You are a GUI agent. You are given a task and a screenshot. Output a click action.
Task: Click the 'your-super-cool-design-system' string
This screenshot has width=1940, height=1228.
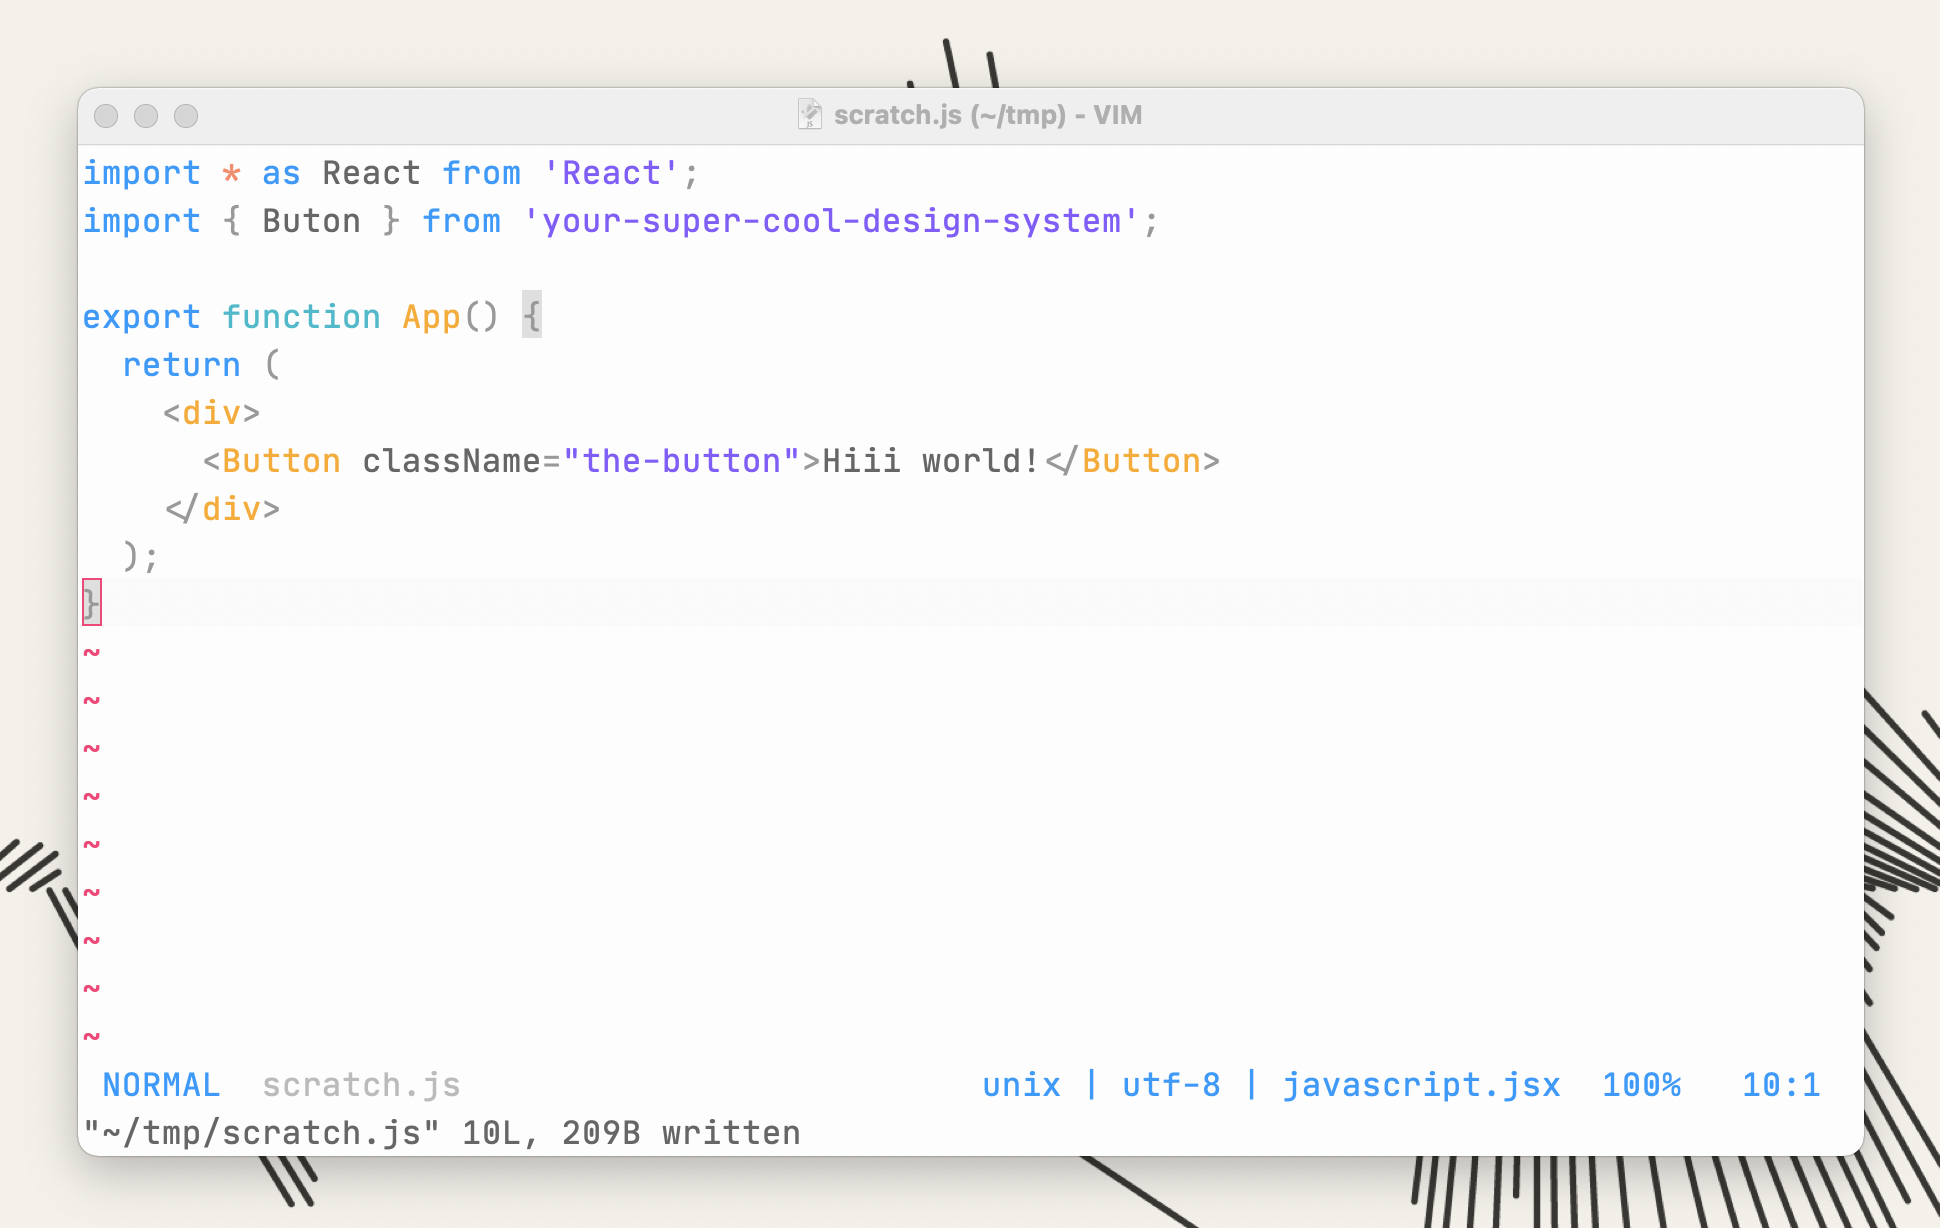coord(831,221)
